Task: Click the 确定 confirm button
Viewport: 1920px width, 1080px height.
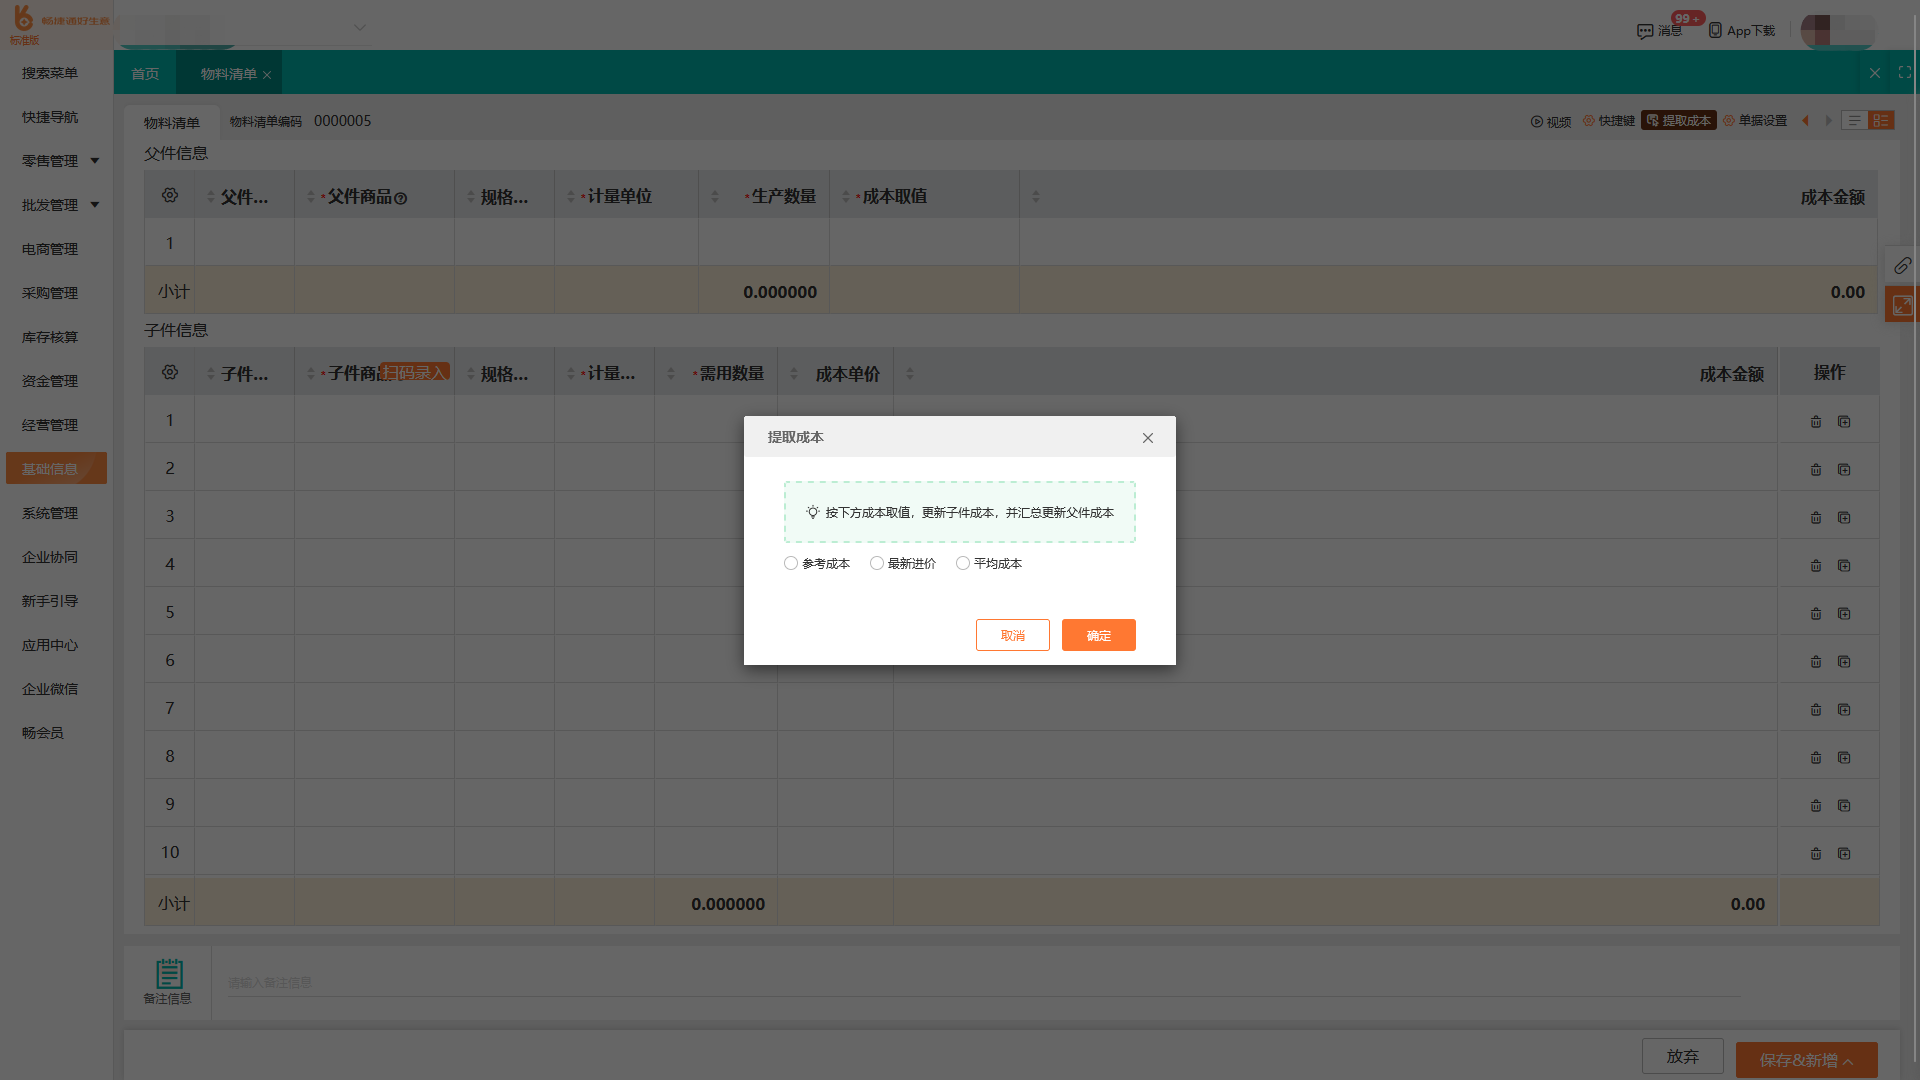Action: tap(1098, 634)
